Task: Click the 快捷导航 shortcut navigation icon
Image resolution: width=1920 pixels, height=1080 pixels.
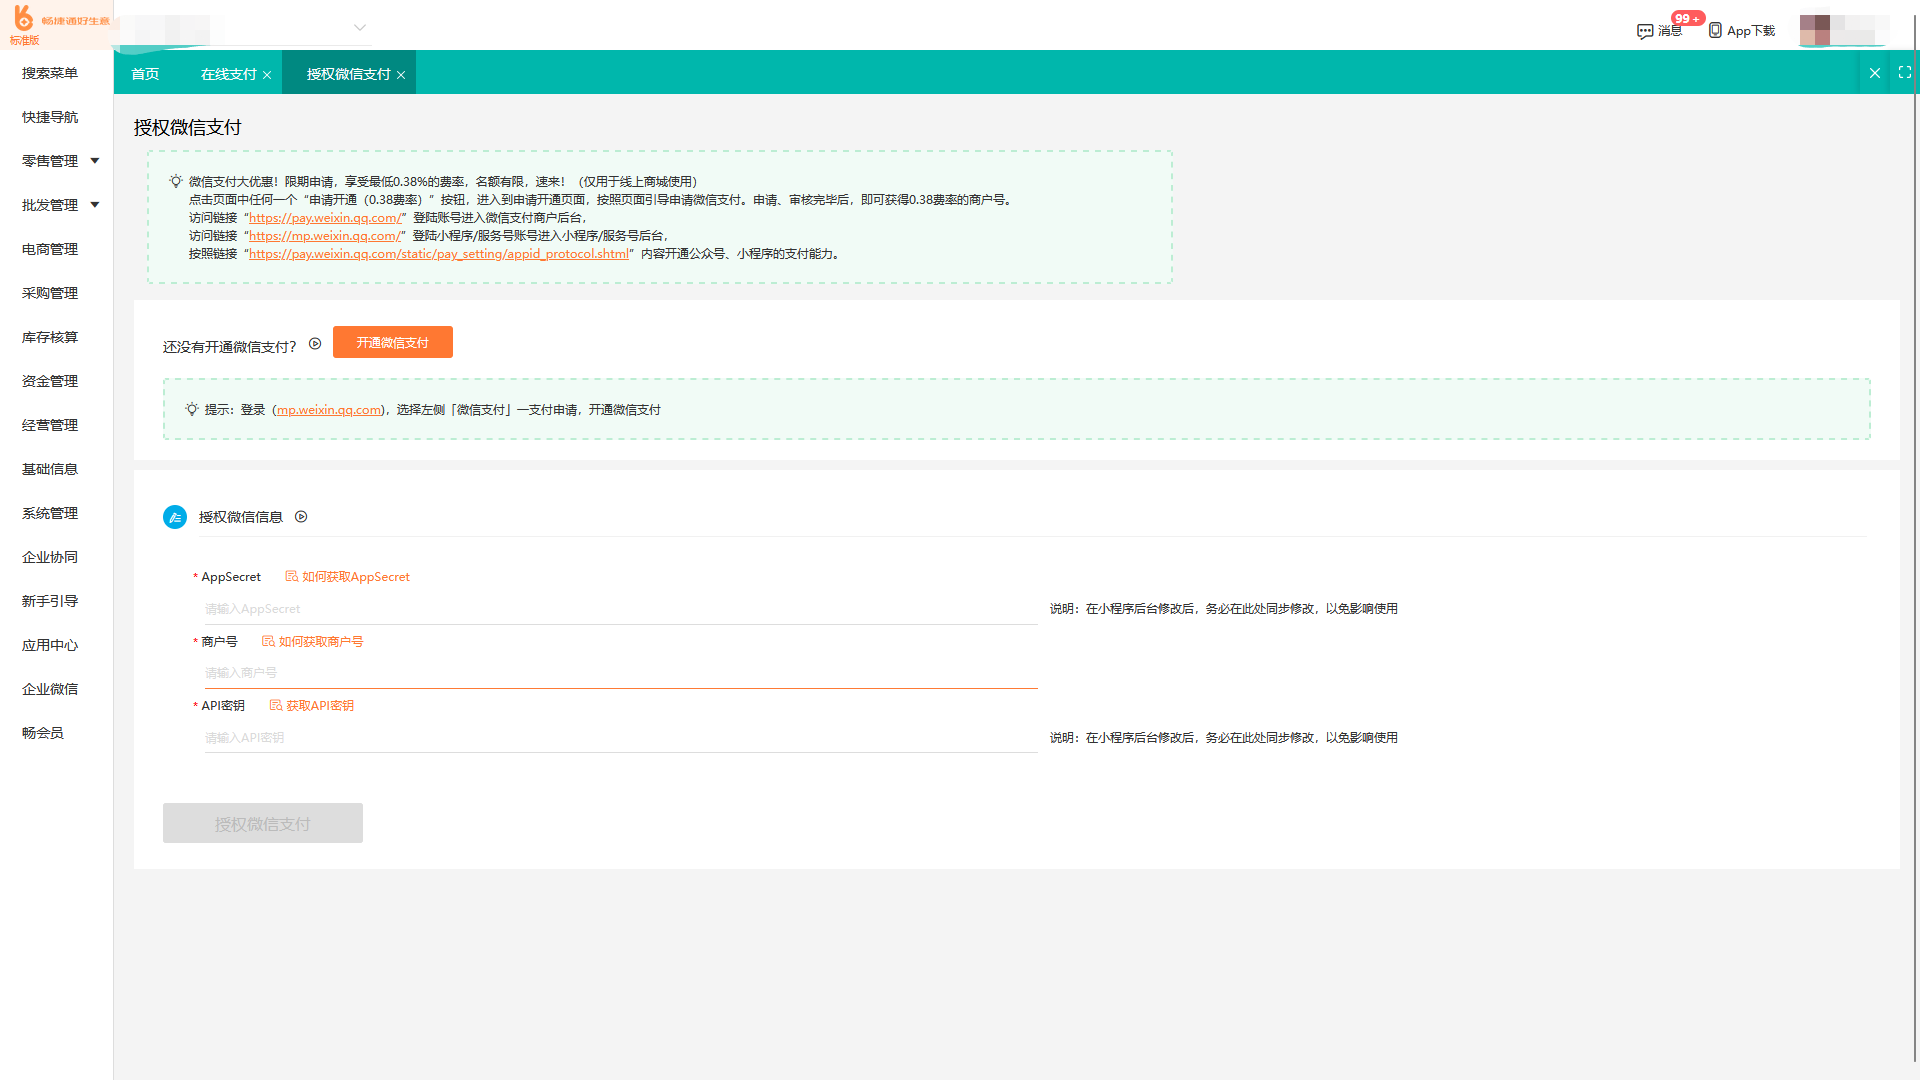Action: pyautogui.click(x=49, y=116)
